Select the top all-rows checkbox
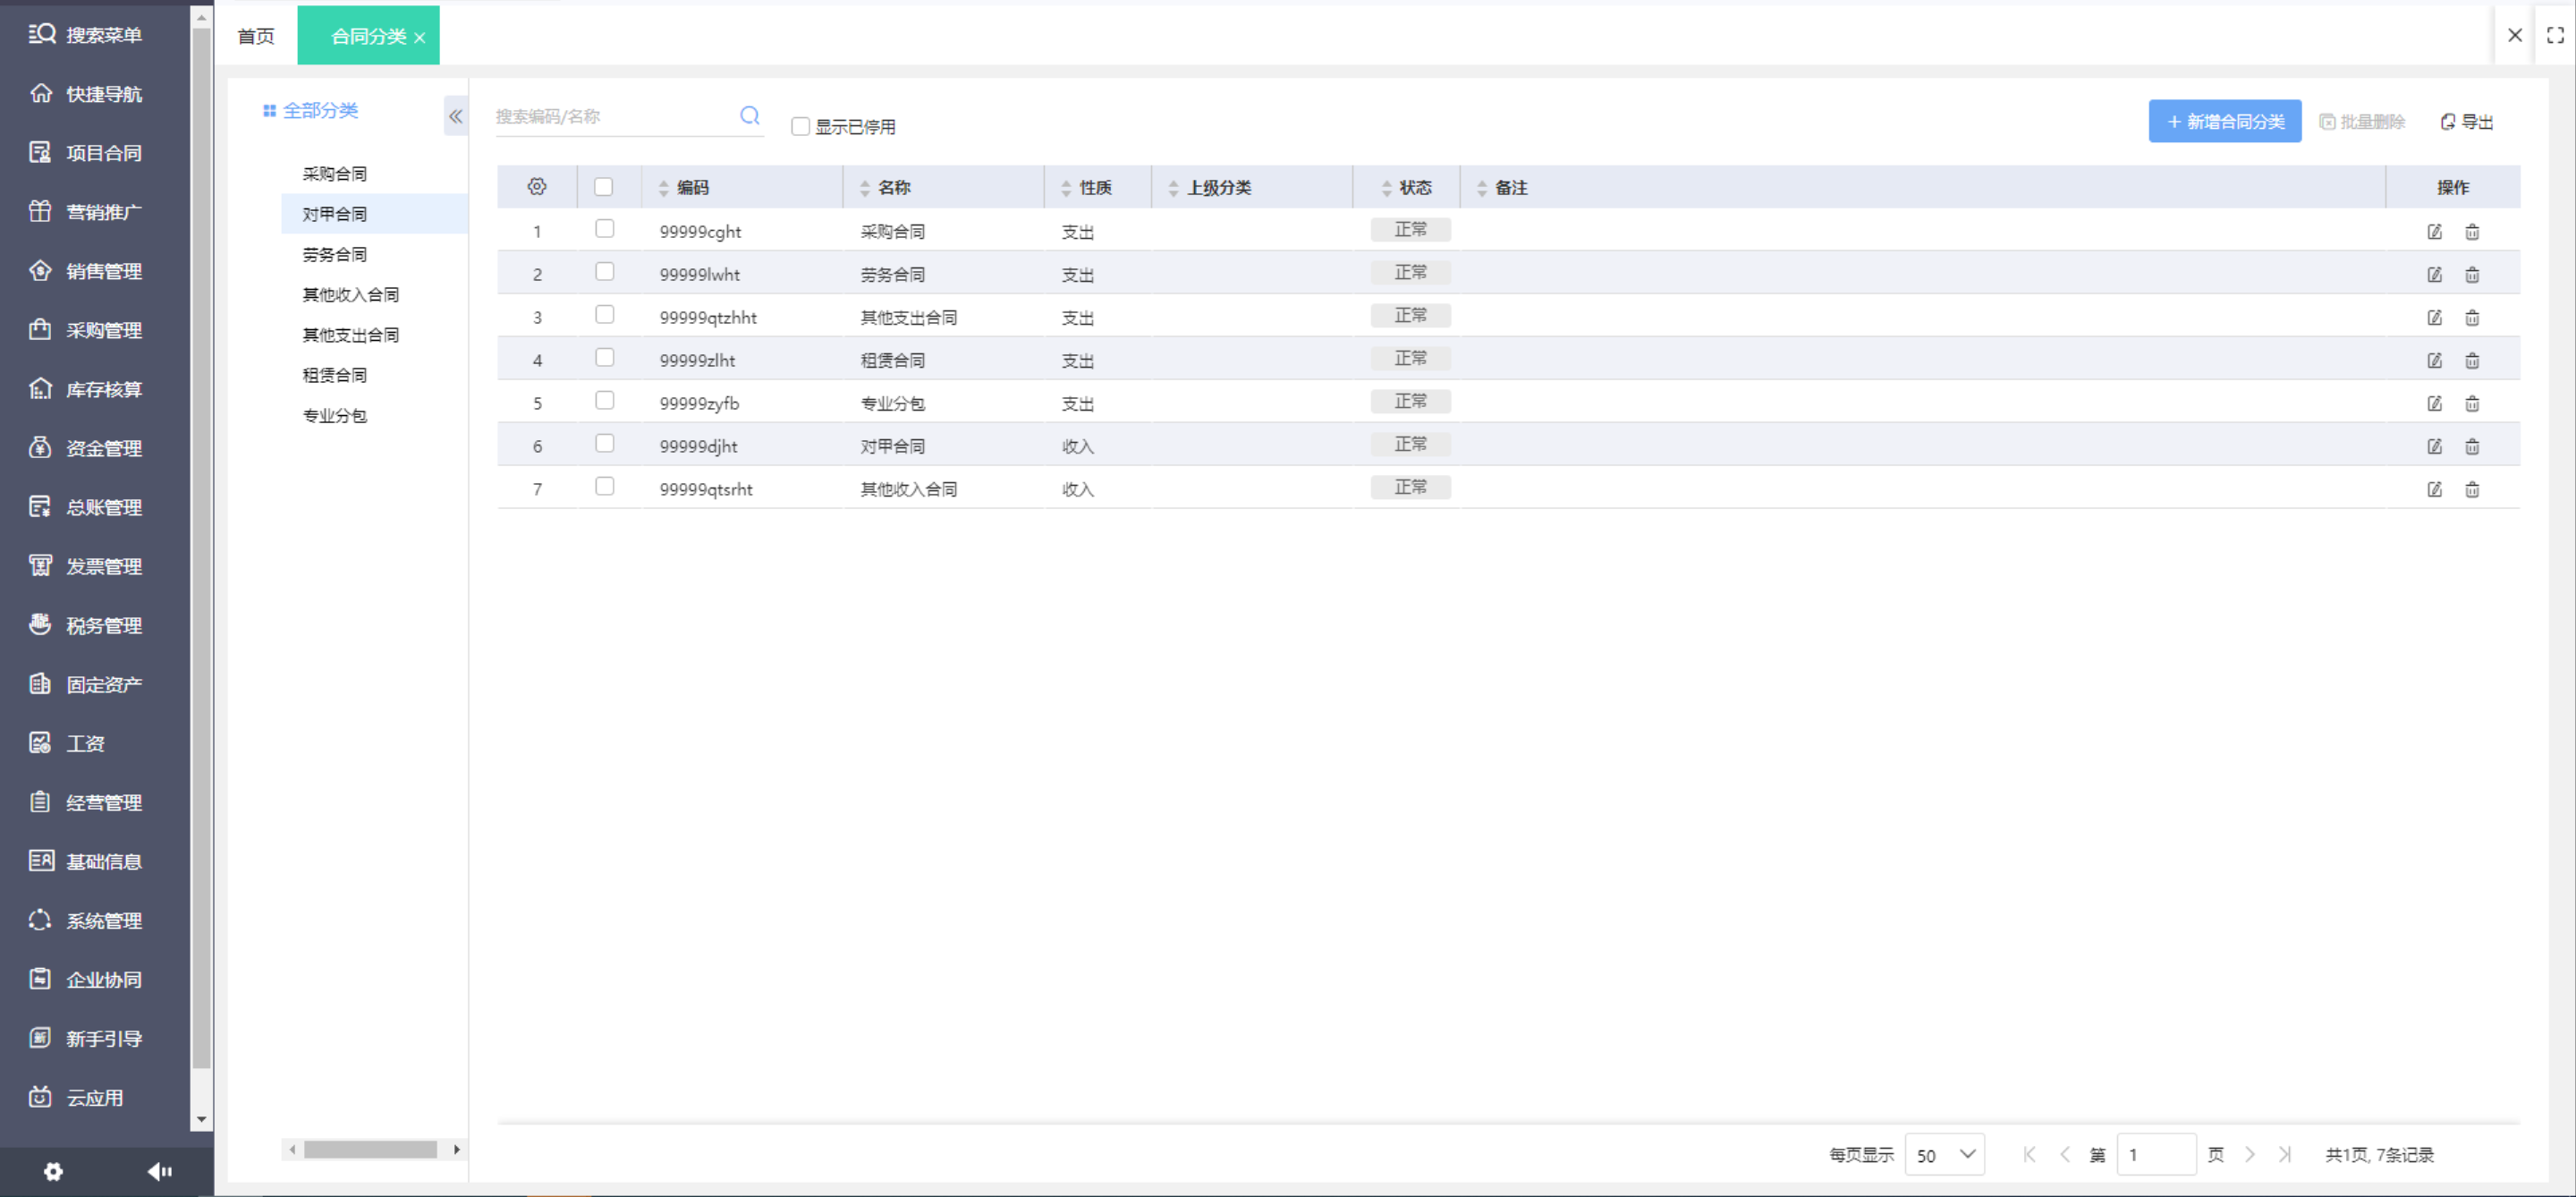2576x1197 pixels. pyautogui.click(x=603, y=186)
